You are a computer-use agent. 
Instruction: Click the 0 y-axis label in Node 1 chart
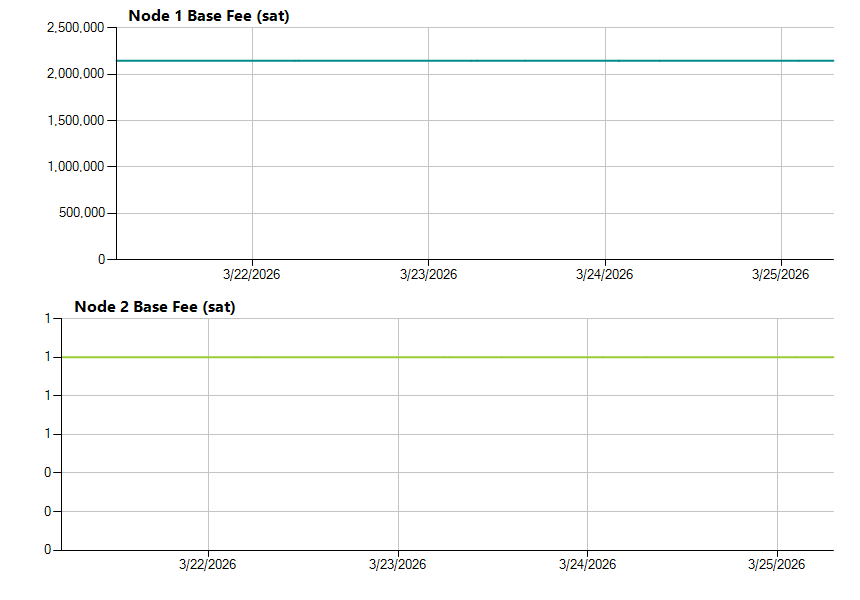pos(101,260)
